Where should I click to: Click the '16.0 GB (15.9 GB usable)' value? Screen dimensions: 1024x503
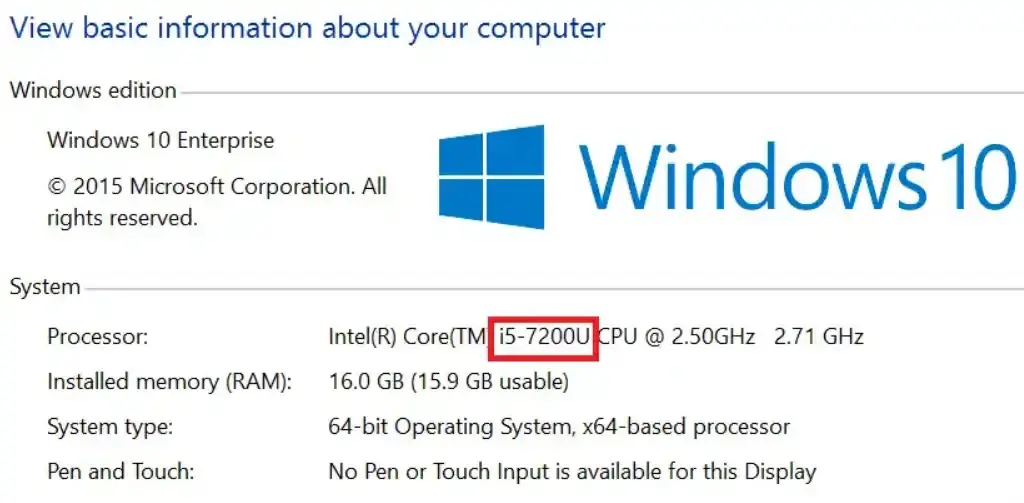448,382
